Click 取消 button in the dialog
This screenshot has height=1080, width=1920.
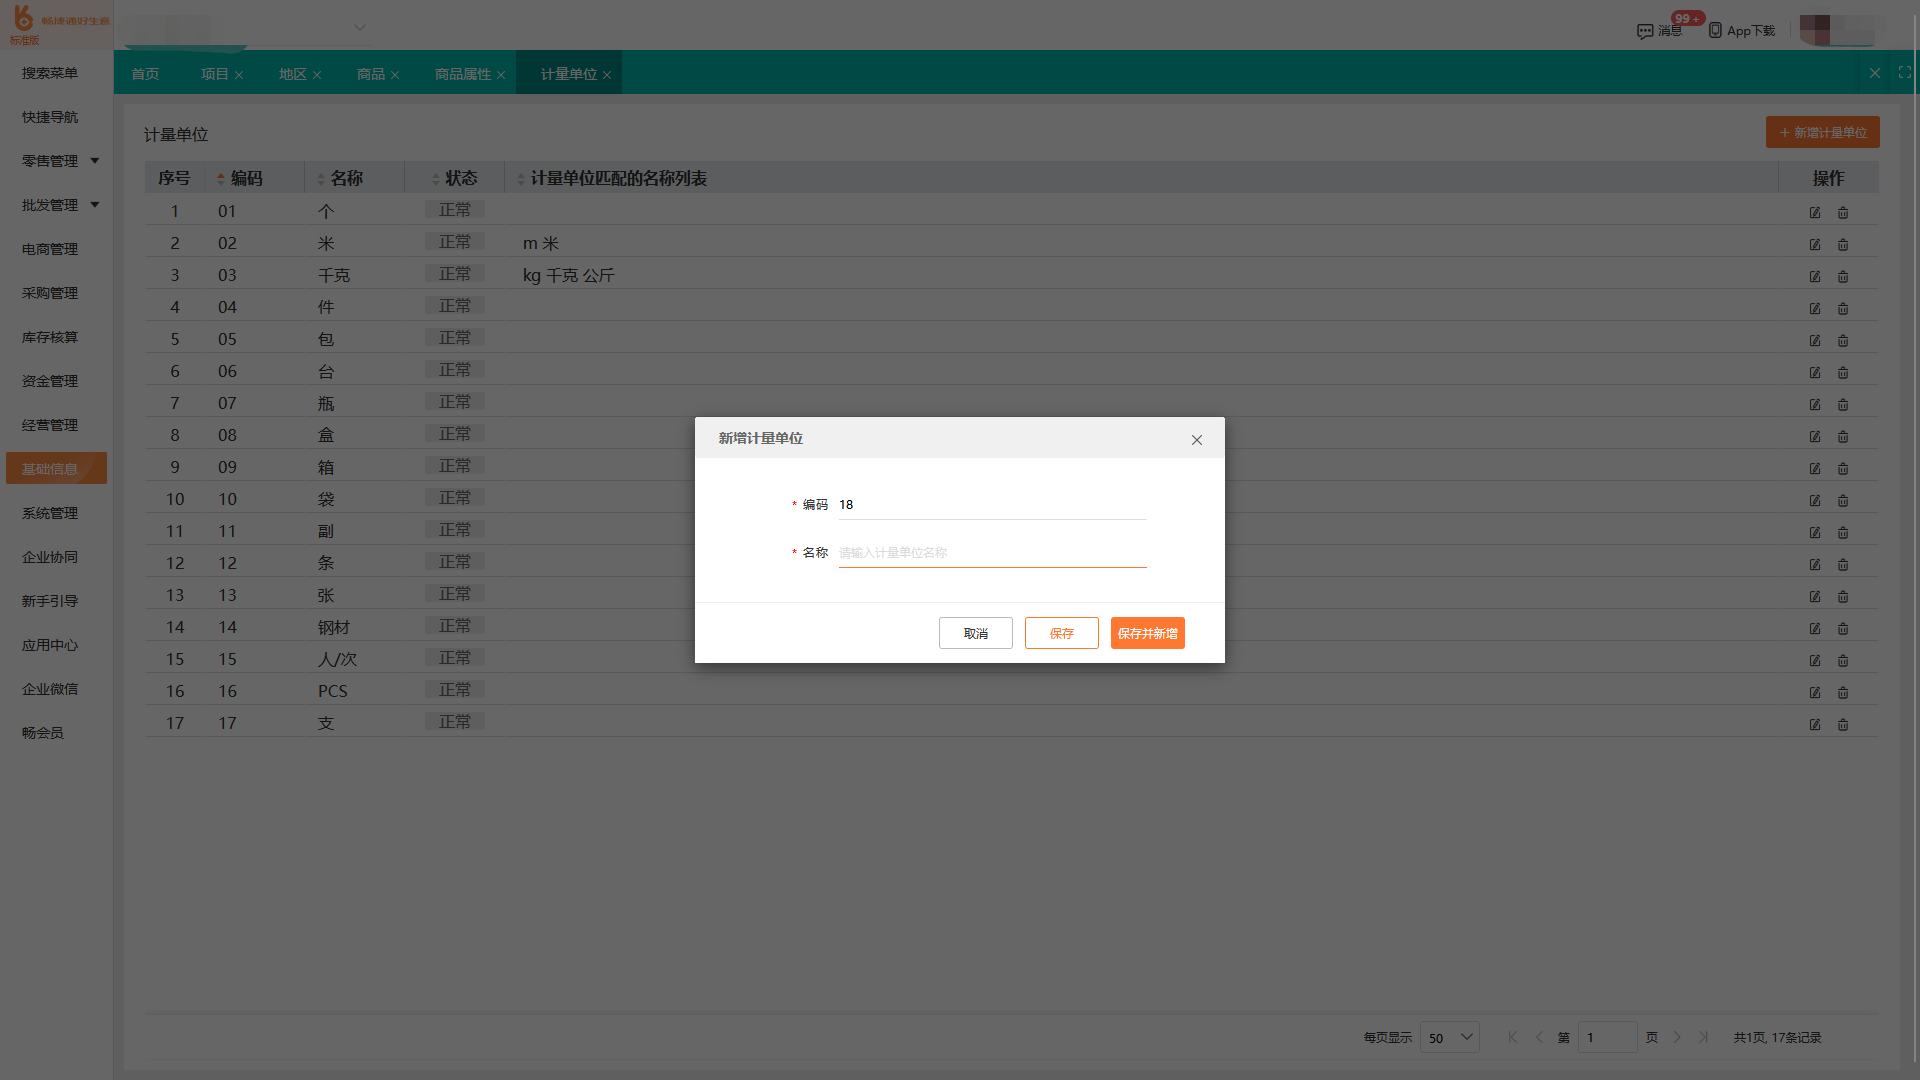click(976, 633)
